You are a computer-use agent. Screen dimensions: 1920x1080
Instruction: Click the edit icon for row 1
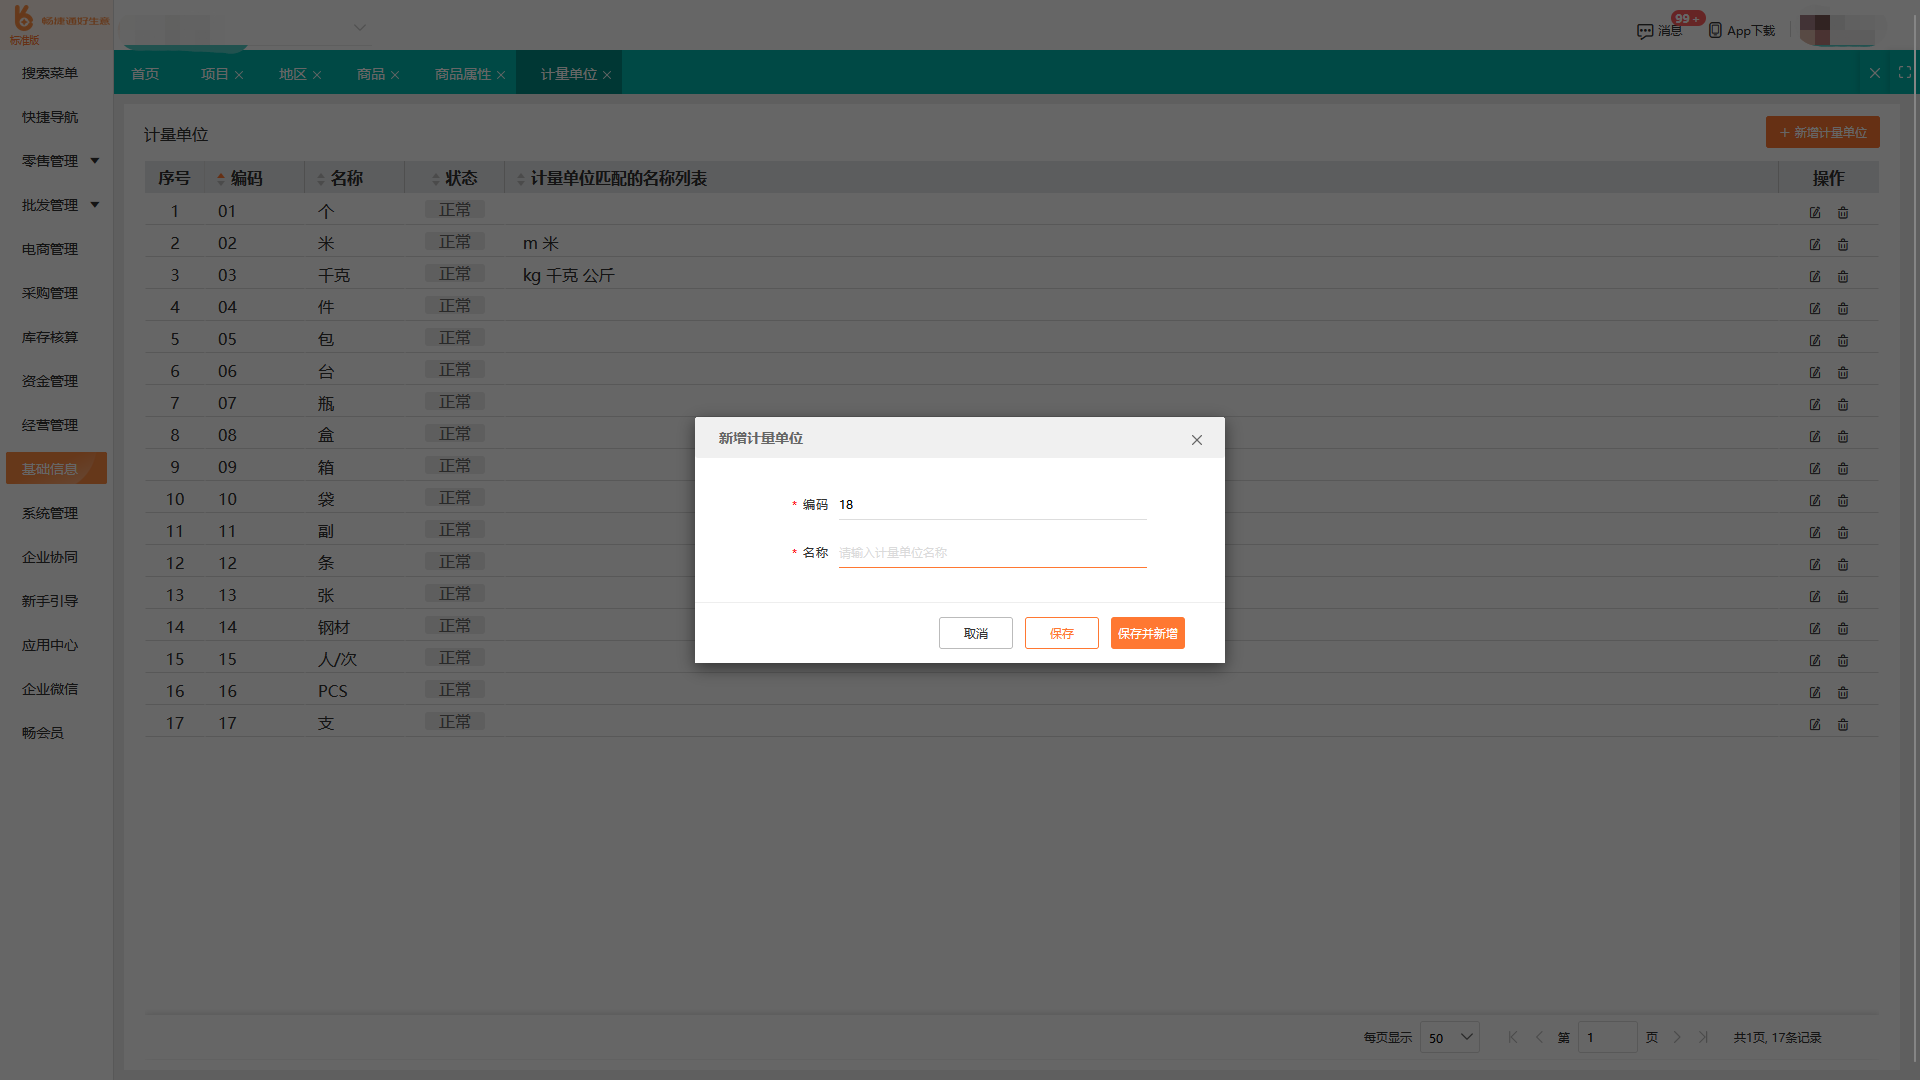[1815, 211]
